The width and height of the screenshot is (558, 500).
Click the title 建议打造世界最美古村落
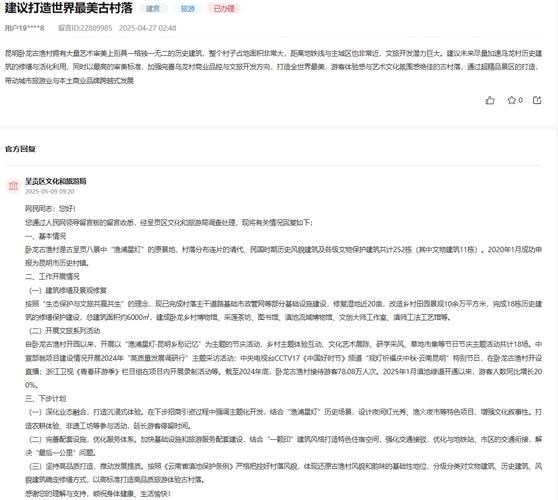click(69, 8)
